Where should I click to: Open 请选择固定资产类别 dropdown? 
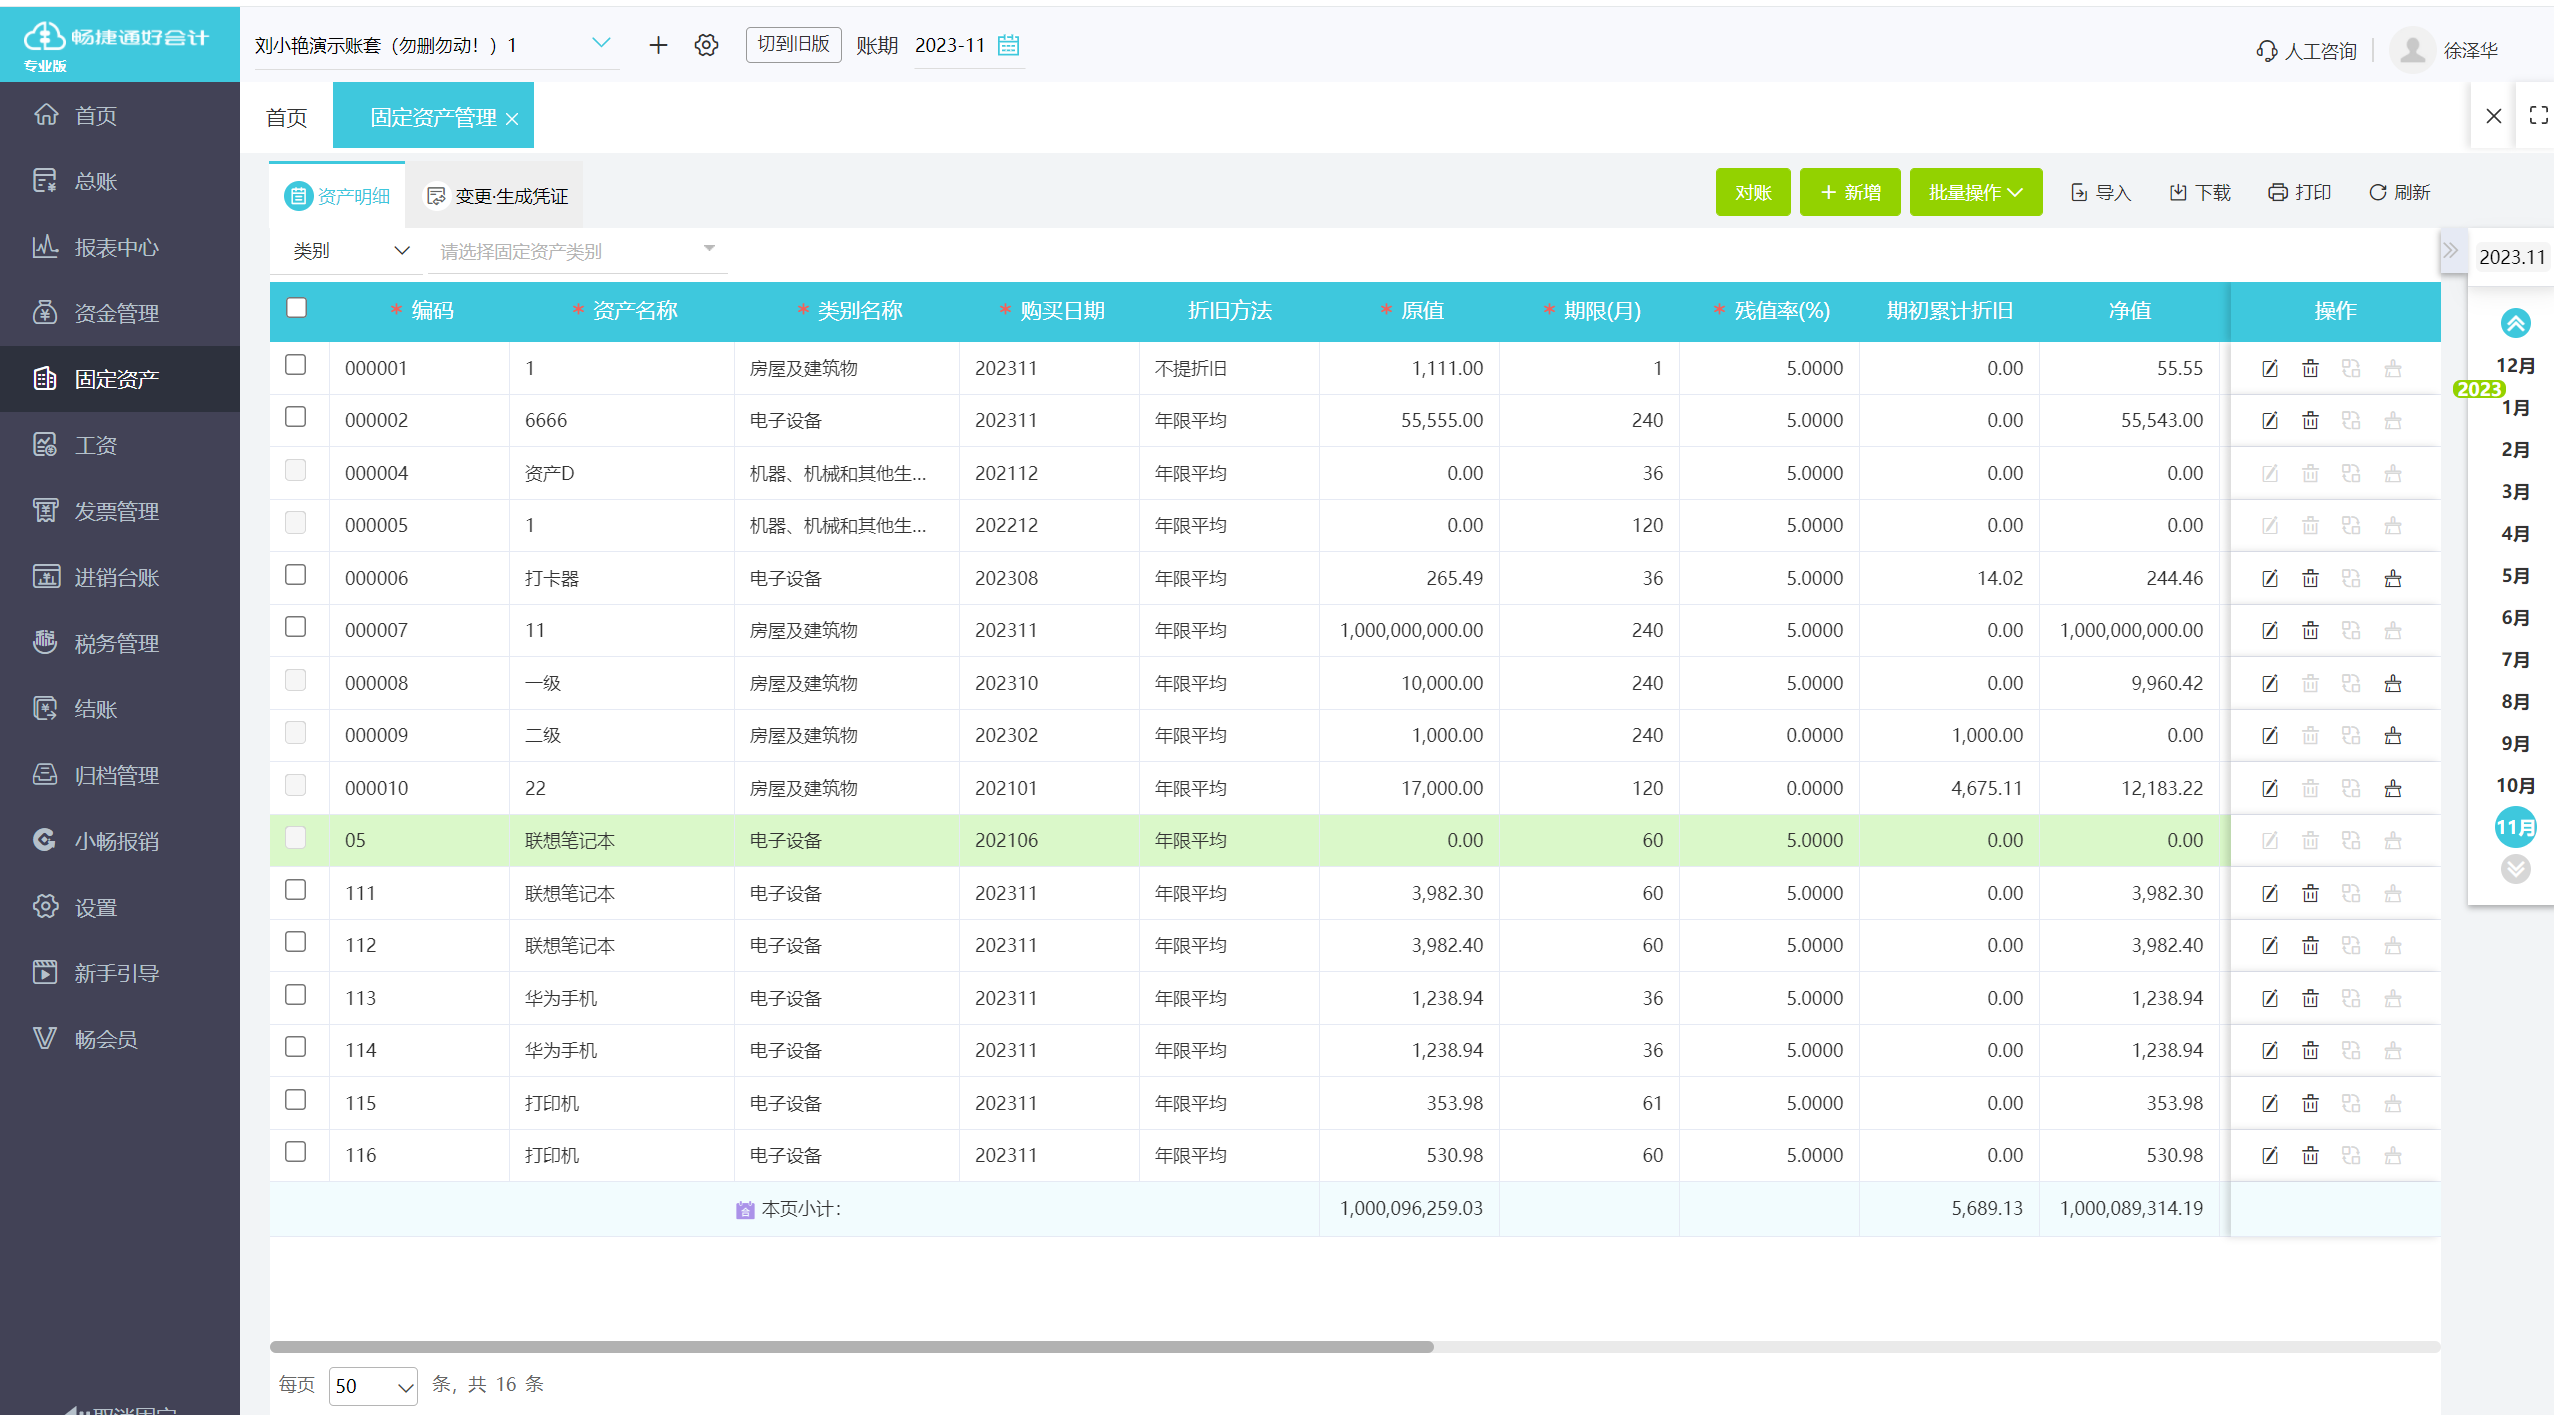coord(577,251)
